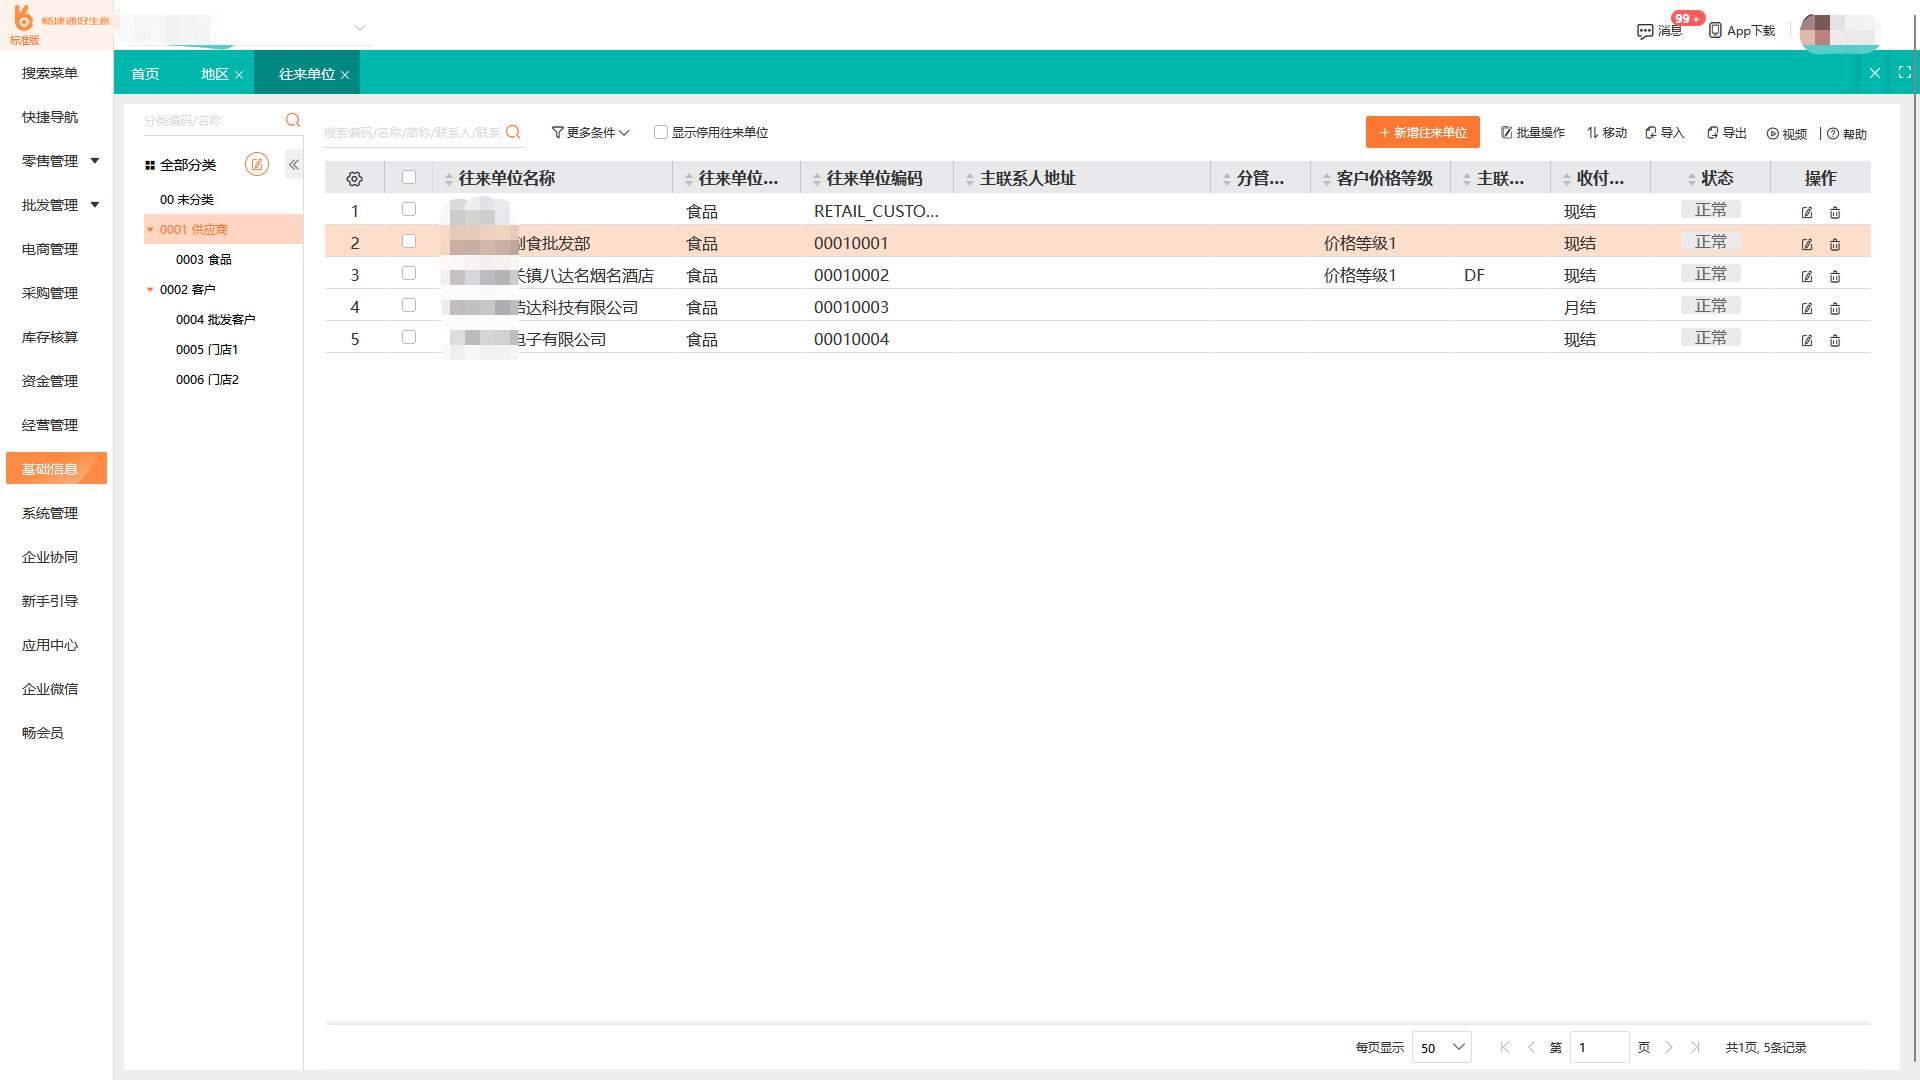This screenshot has width=1920, height=1080.
Task: Expand the更多条件 dropdown filter
Action: [x=592, y=132]
